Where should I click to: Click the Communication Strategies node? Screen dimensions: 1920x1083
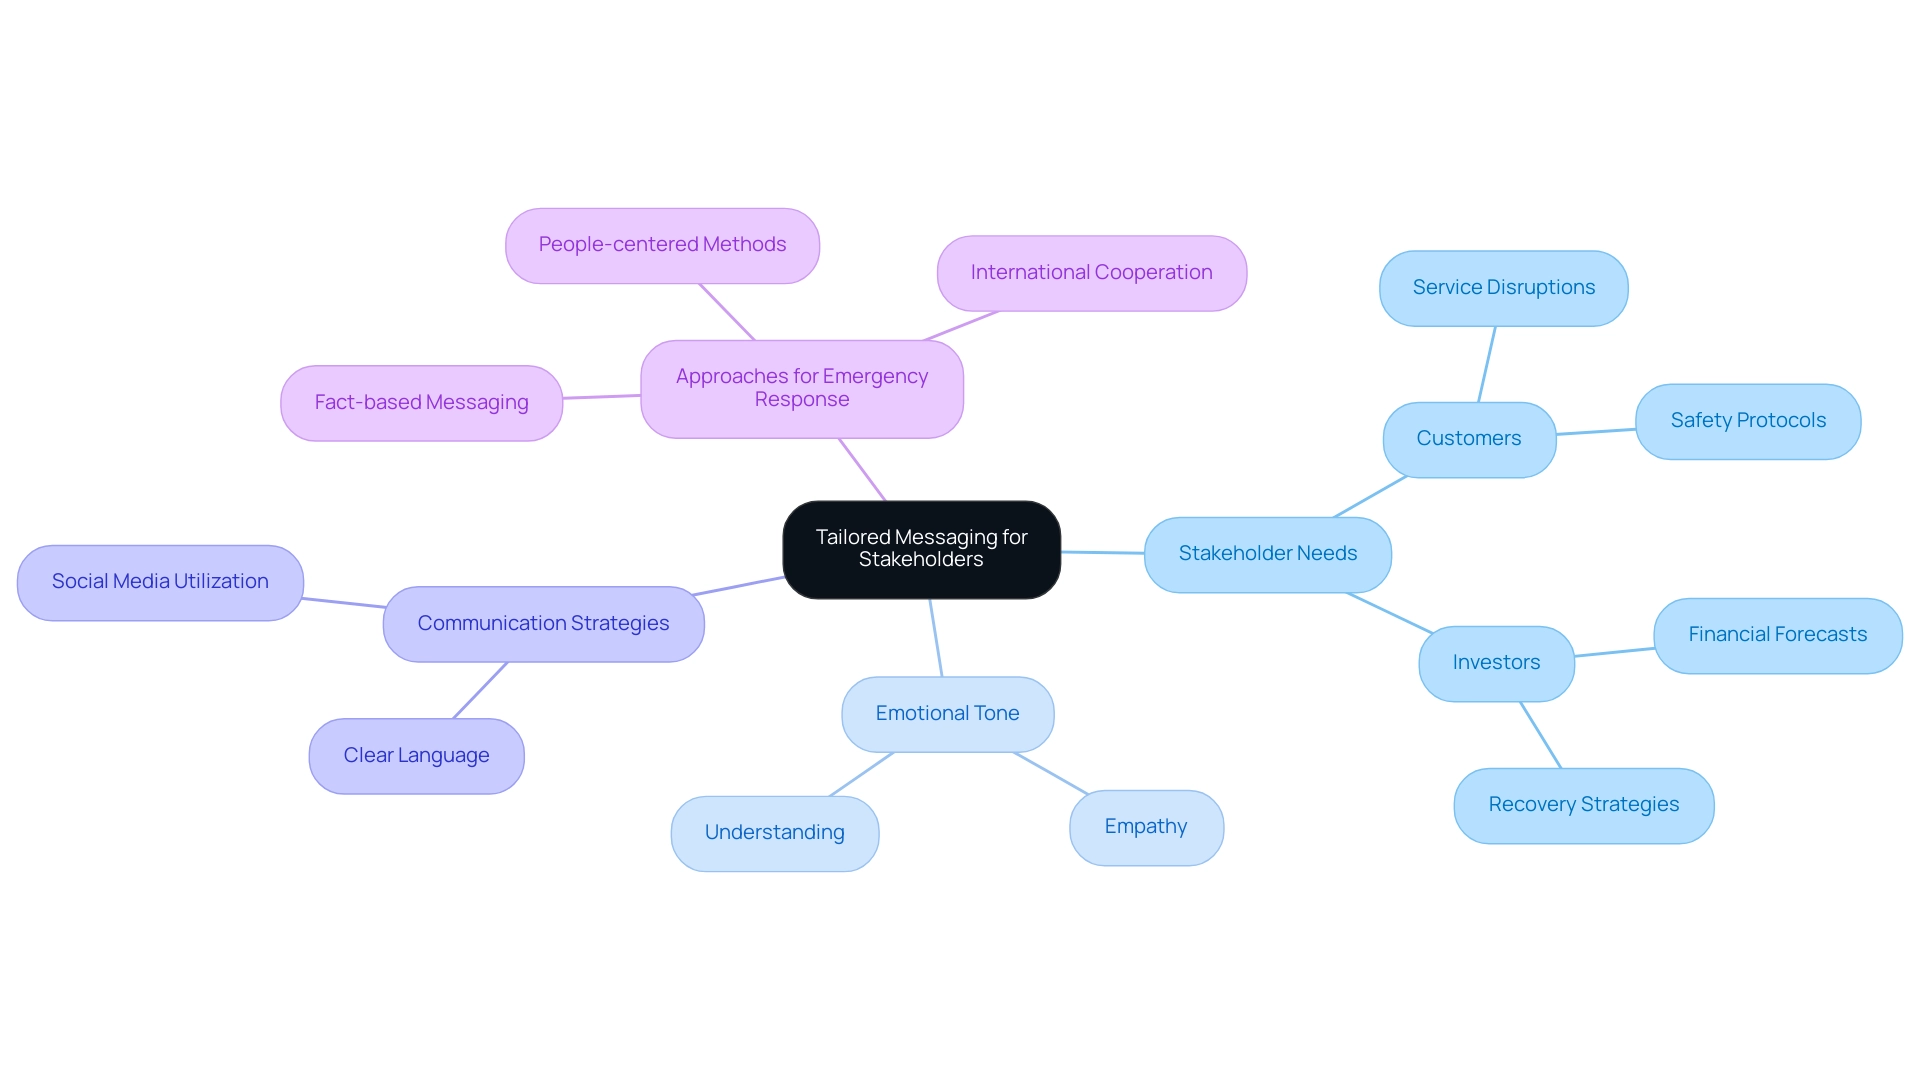coord(545,619)
